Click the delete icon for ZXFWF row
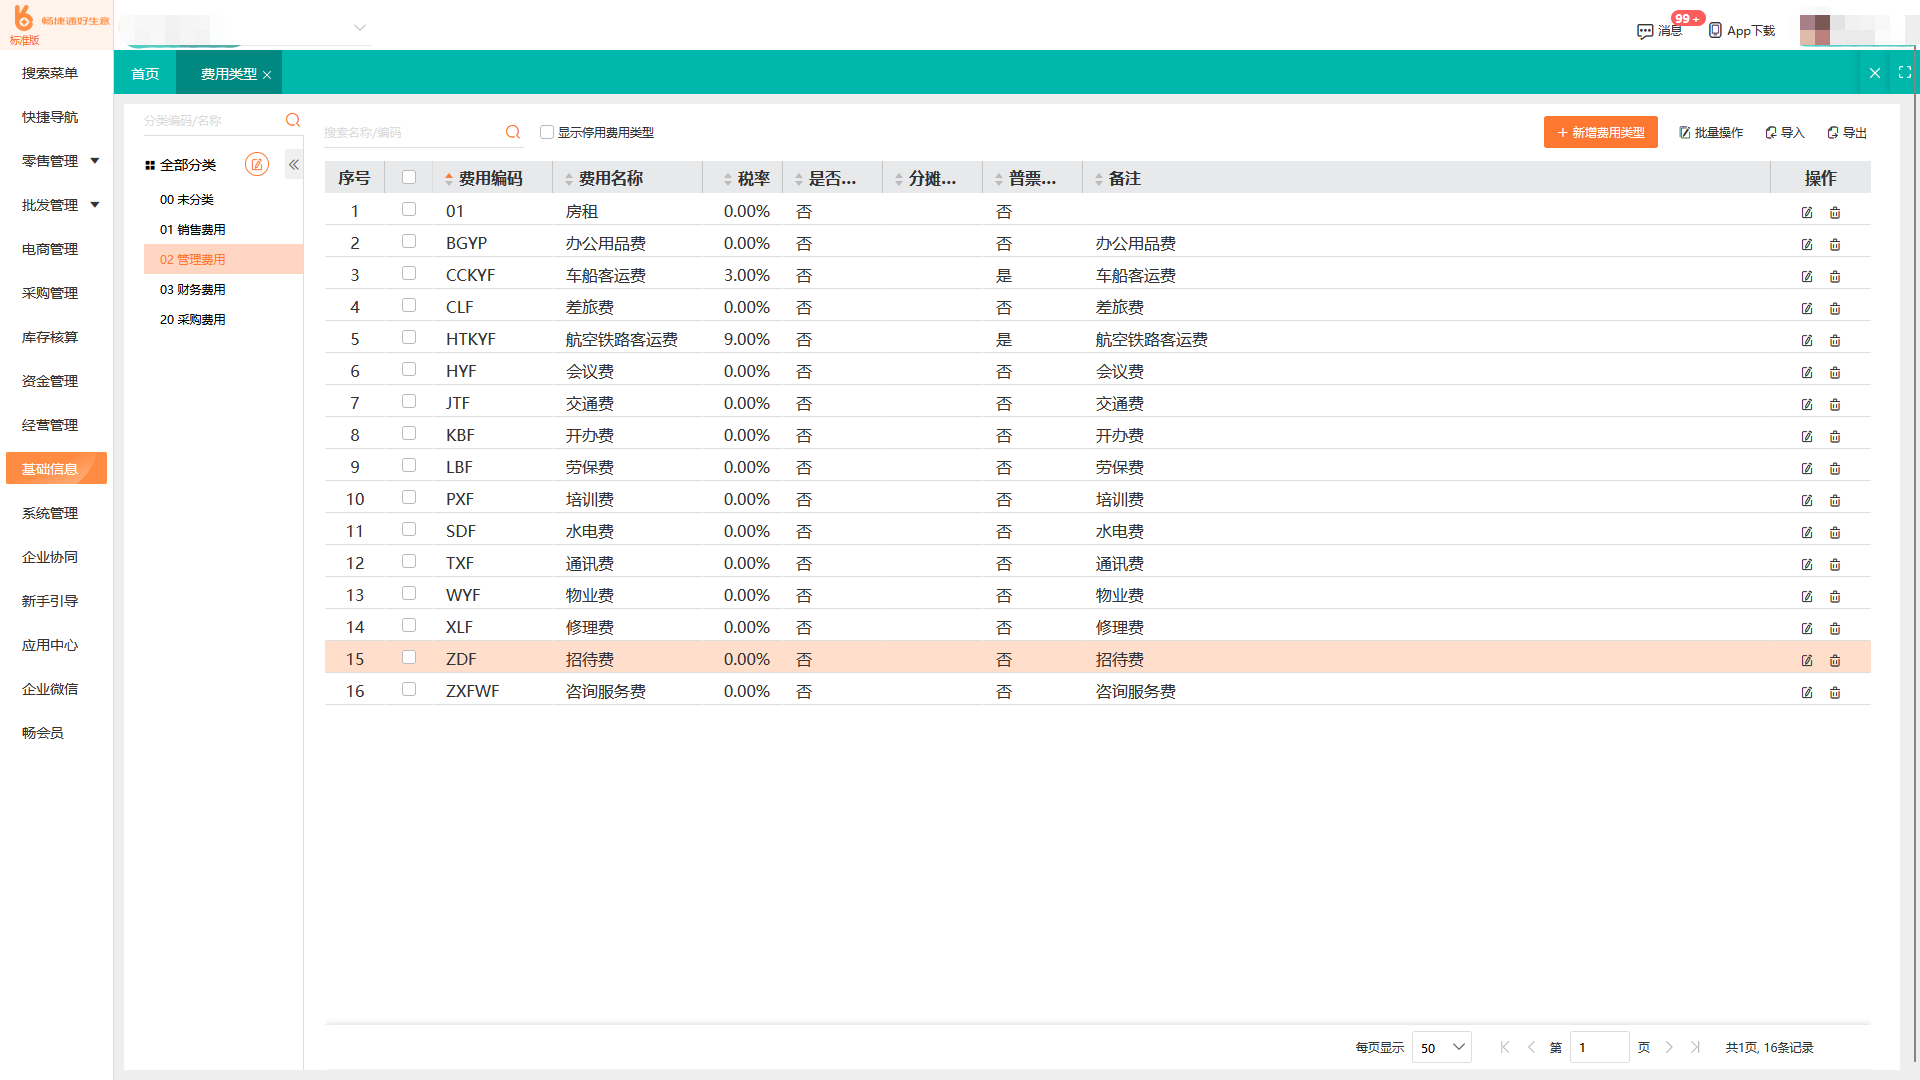 [x=1836, y=691]
